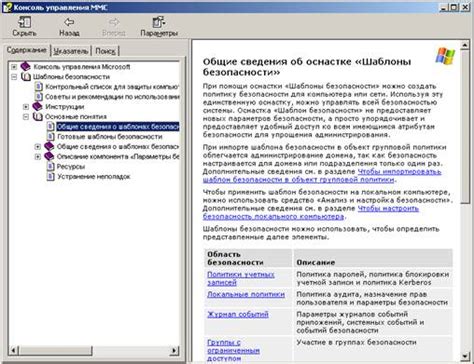Maximize the help window

[x=454, y=7]
